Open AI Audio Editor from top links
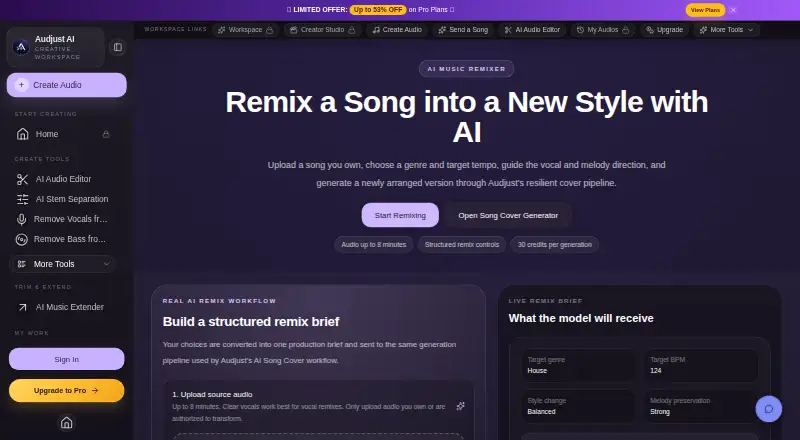Image resolution: width=800 pixels, height=440 pixels. point(532,30)
